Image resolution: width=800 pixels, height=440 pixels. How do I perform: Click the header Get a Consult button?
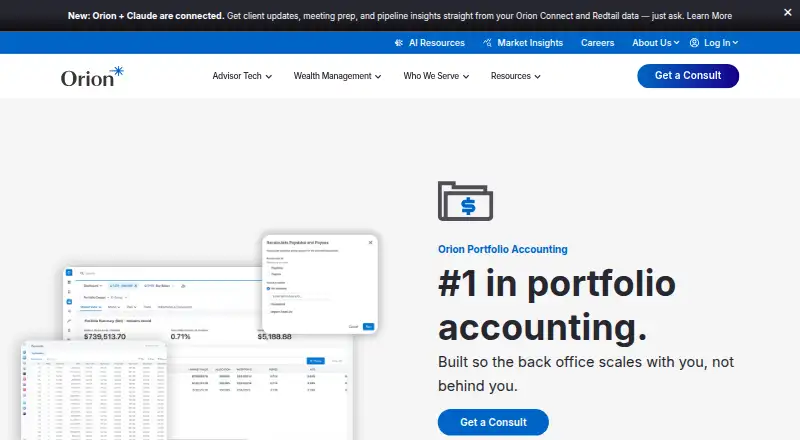[x=688, y=76]
